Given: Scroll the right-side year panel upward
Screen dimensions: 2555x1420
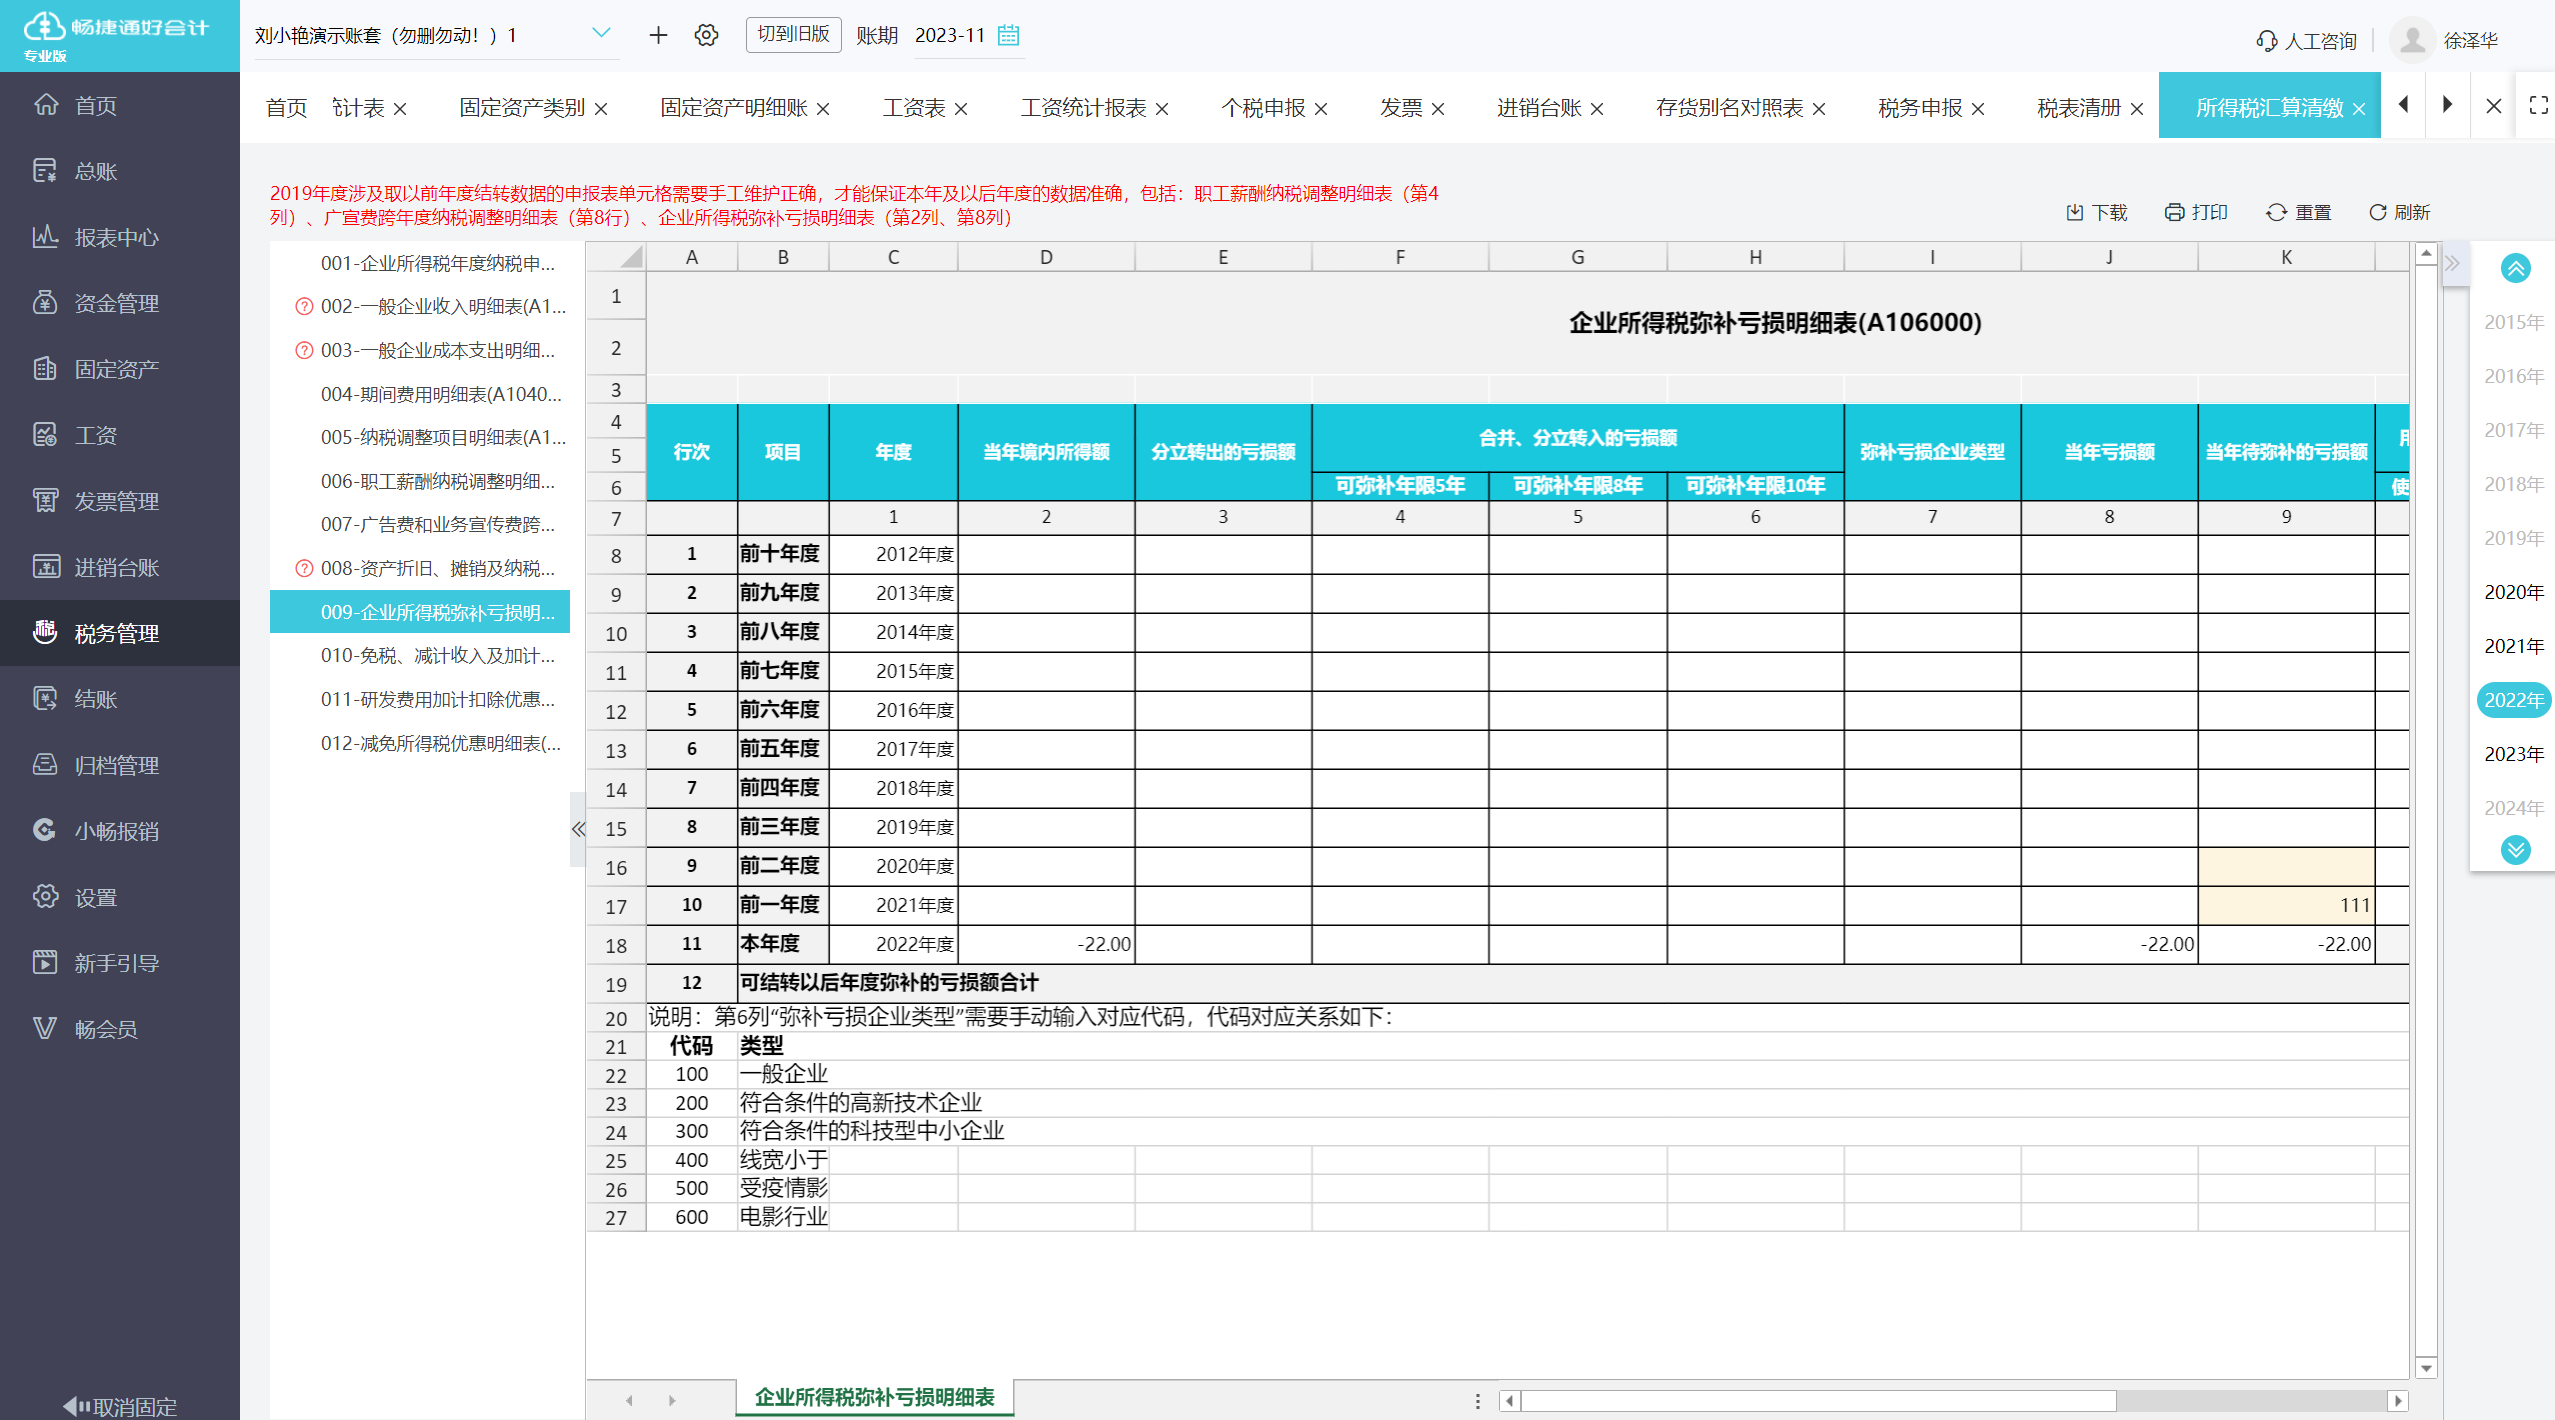Looking at the screenshot, I should (x=2513, y=271).
